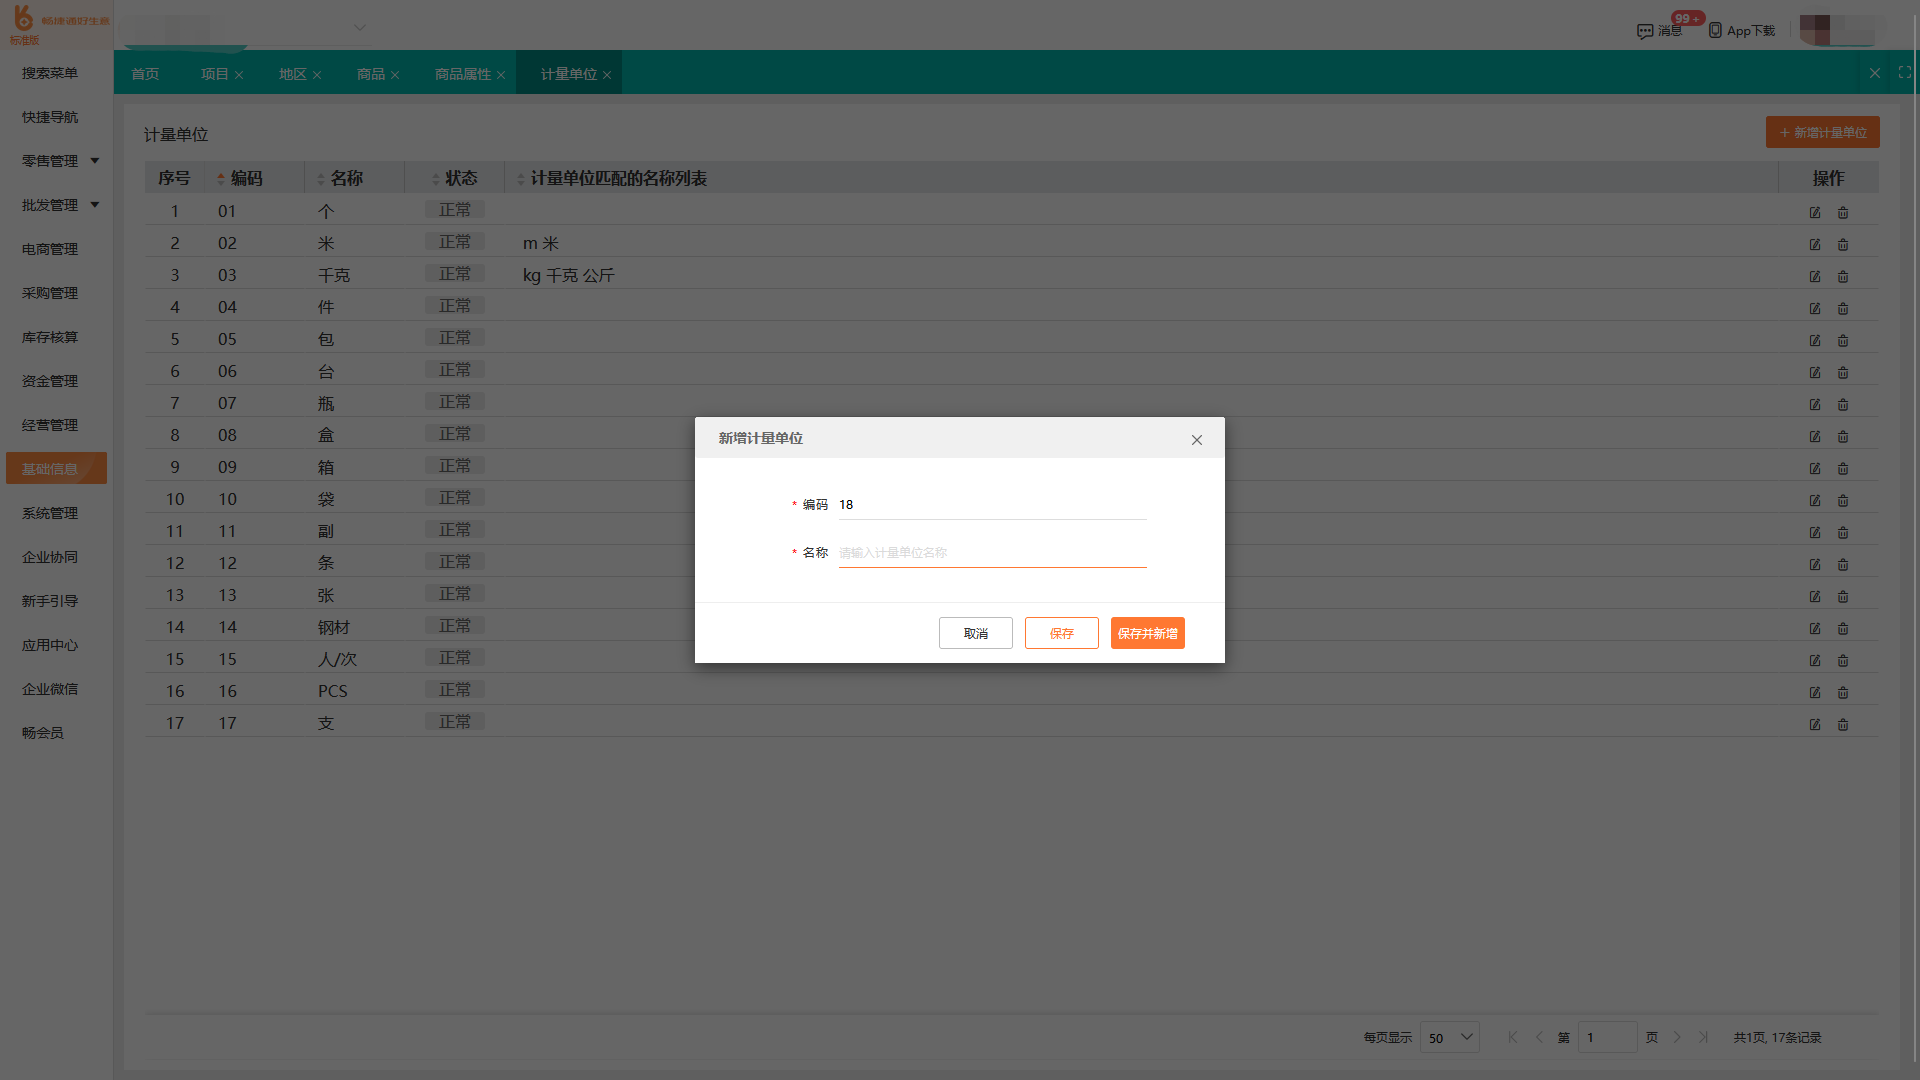The height and width of the screenshot is (1080, 1920).
Task: Expand the 商品 dropdown in top navigation
Action: [373, 73]
